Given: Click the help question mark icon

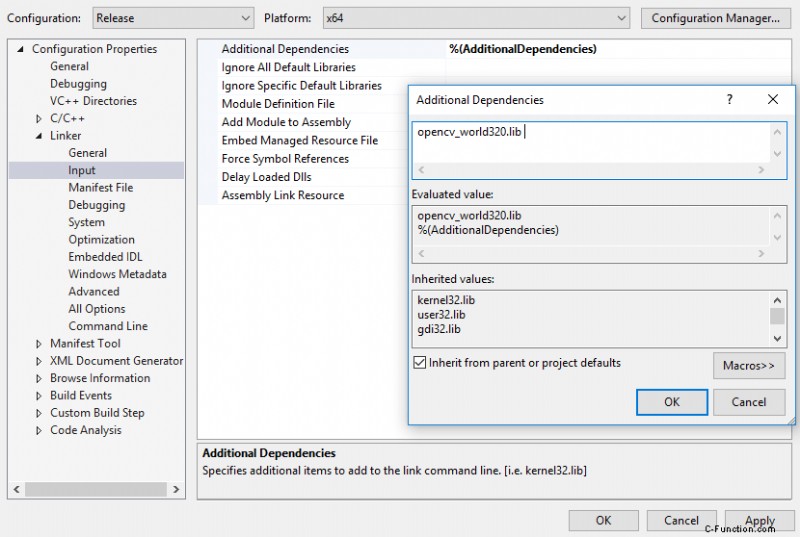Looking at the screenshot, I should 729,100.
